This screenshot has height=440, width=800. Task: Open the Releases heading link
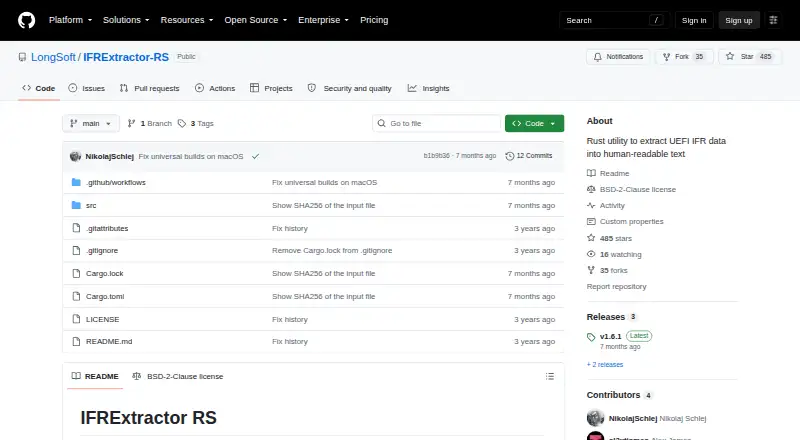[x=606, y=317]
